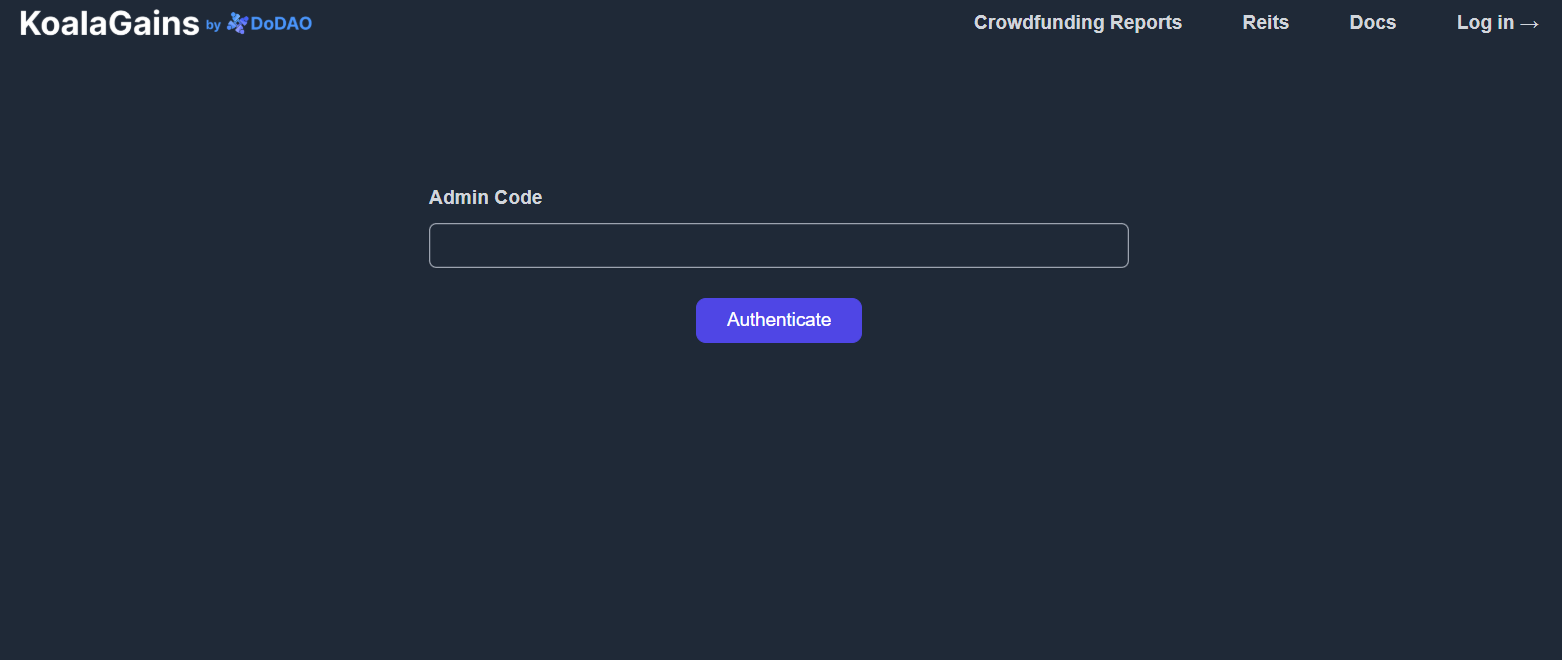Click the word "Reports" in the navbar
This screenshot has height=660, width=1562.
coord(1146,23)
